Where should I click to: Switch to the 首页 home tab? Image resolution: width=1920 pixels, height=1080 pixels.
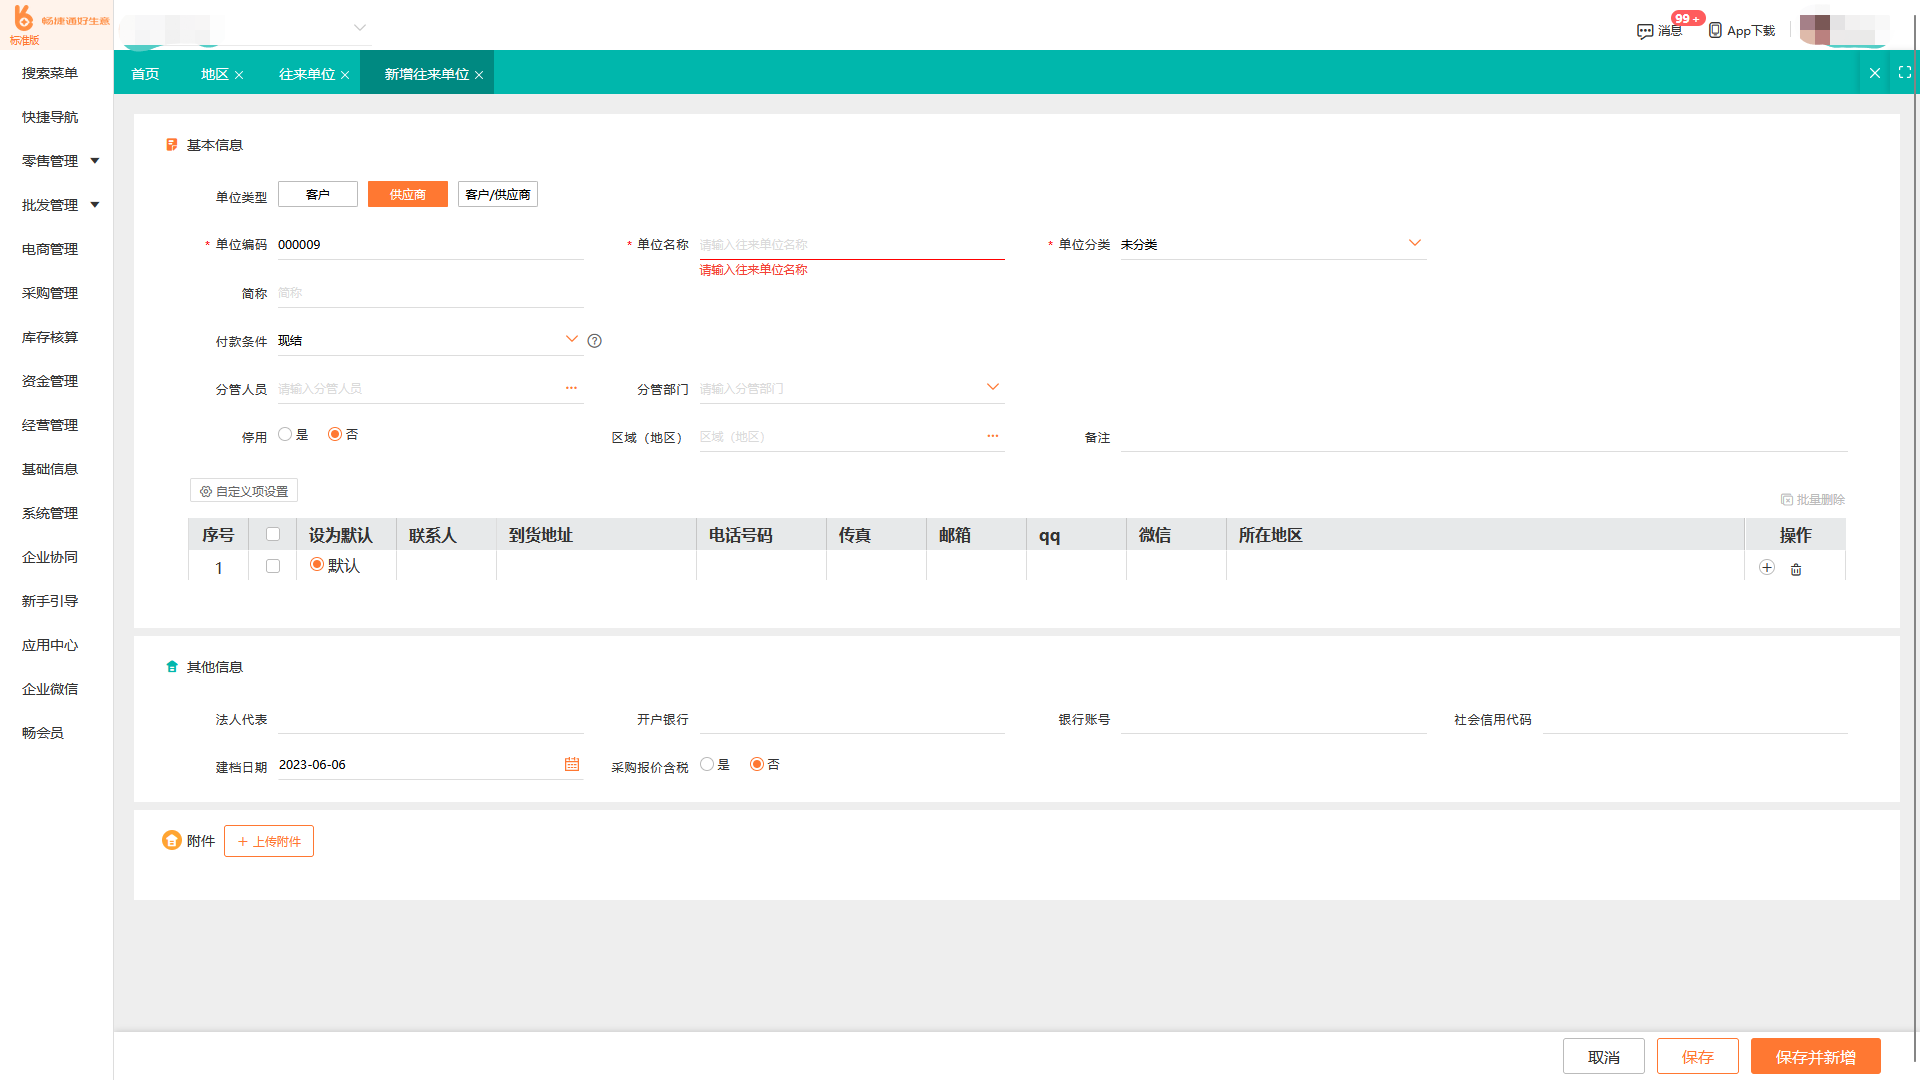point(144,73)
